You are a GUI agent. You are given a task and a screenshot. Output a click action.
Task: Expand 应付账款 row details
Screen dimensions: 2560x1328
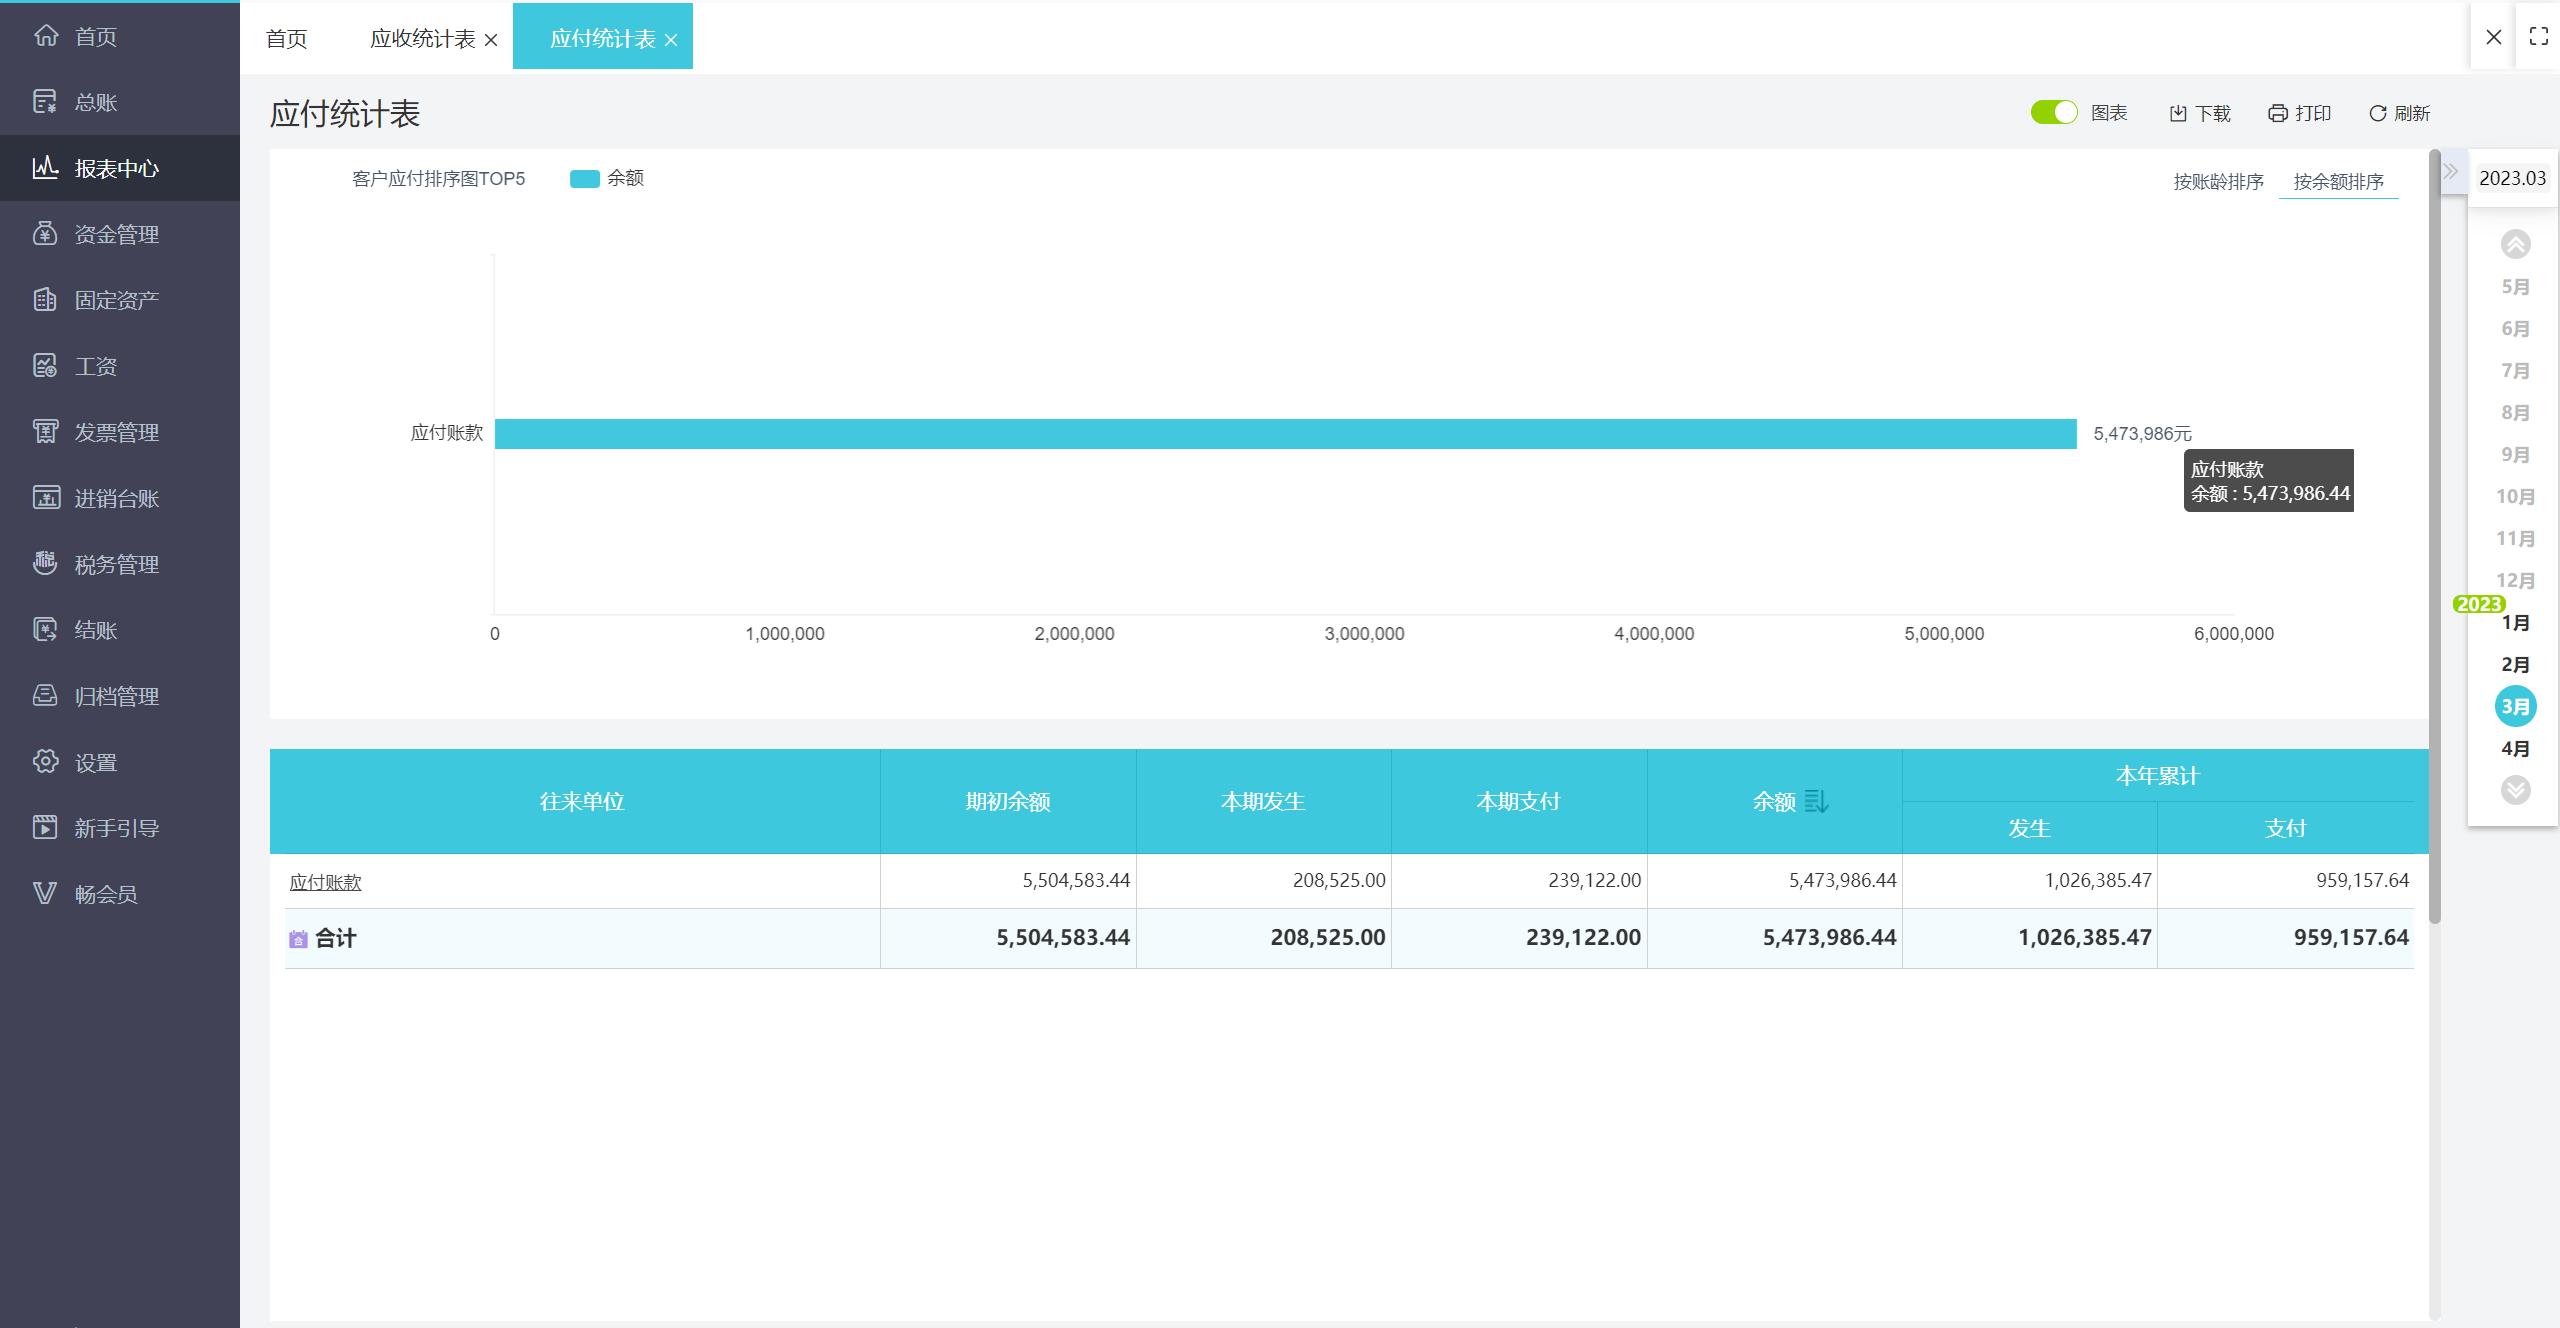[327, 879]
